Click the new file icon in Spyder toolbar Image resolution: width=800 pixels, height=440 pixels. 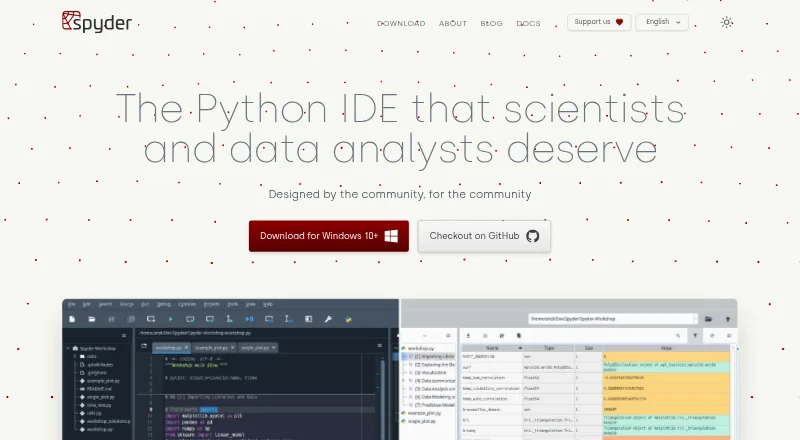tap(72, 319)
